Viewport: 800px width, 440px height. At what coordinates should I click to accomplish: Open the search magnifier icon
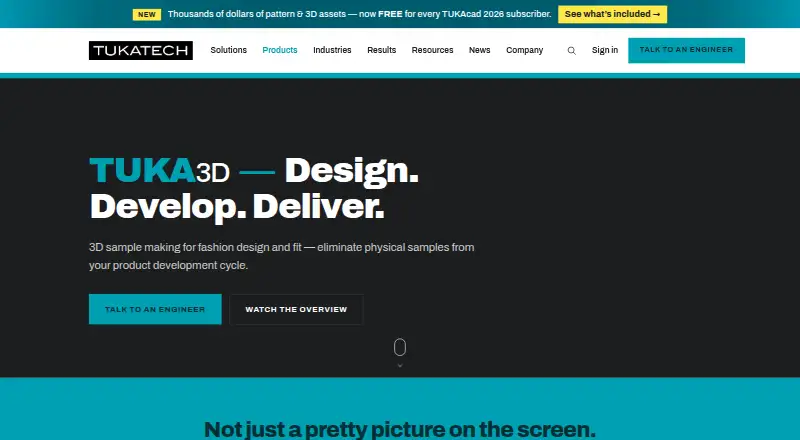[x=571, y=51]
